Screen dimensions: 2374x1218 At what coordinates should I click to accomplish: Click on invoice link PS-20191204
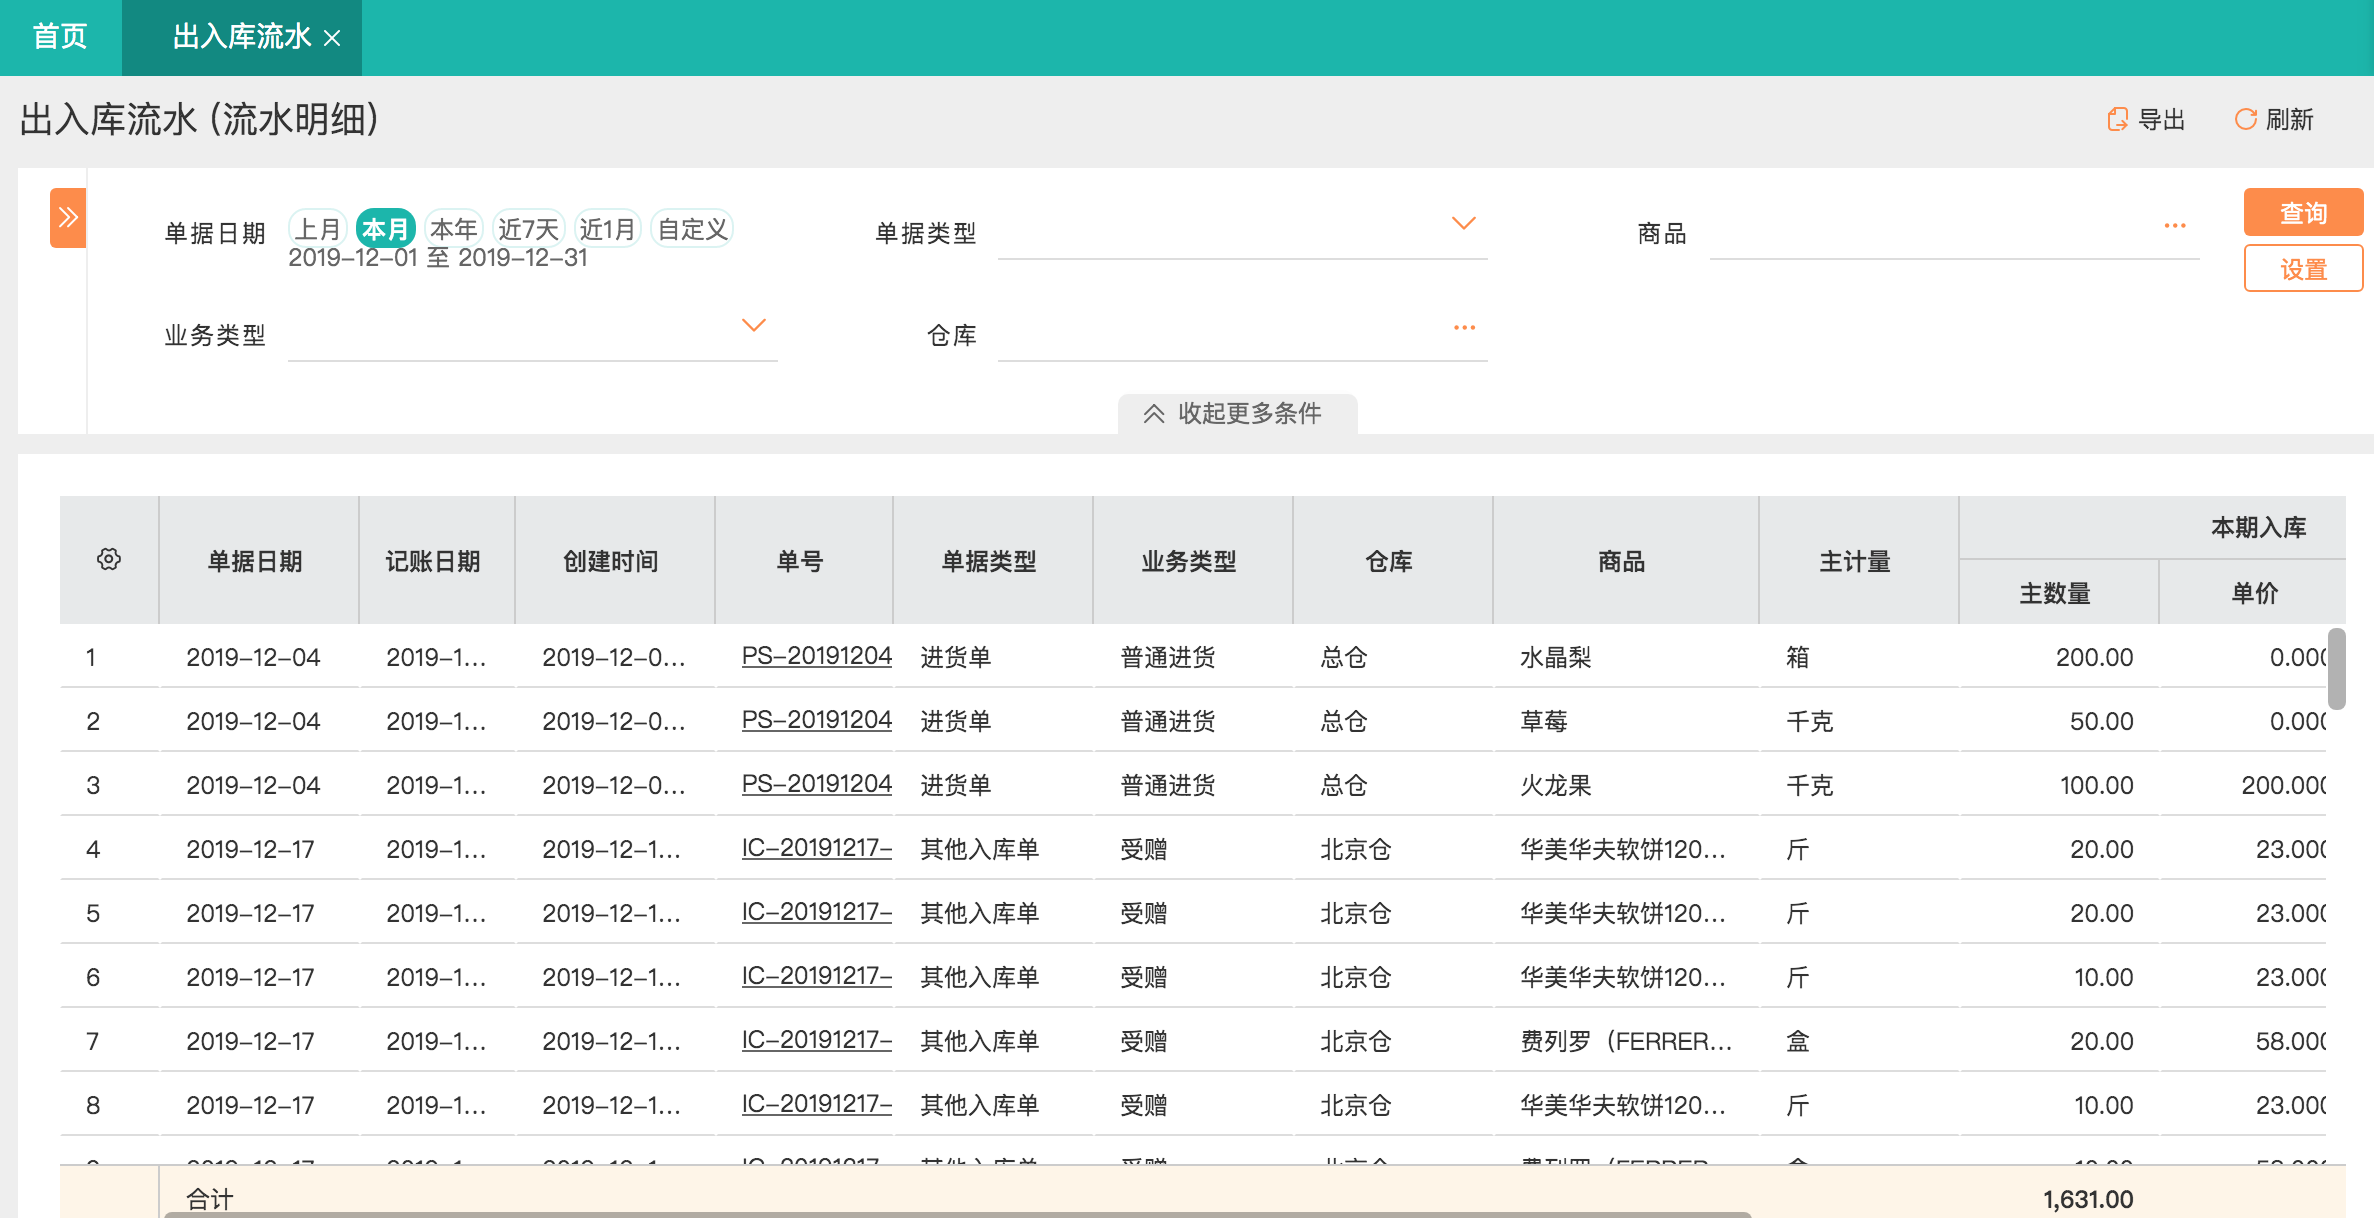[x=815, y=652]
